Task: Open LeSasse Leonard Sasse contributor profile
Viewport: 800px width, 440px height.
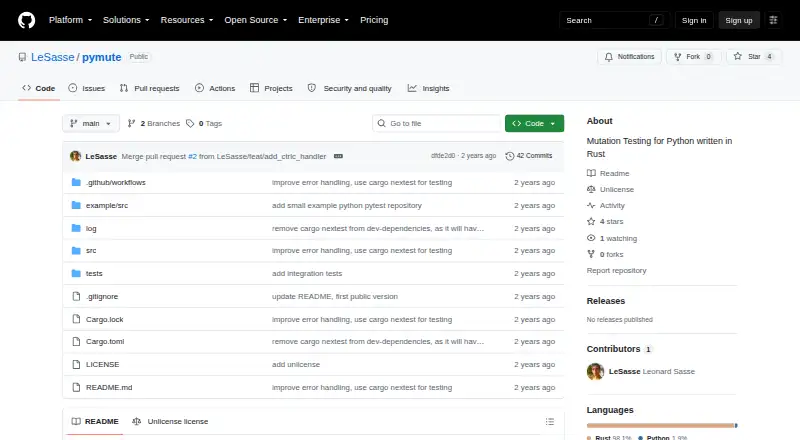Action: (x=641, y=372)
